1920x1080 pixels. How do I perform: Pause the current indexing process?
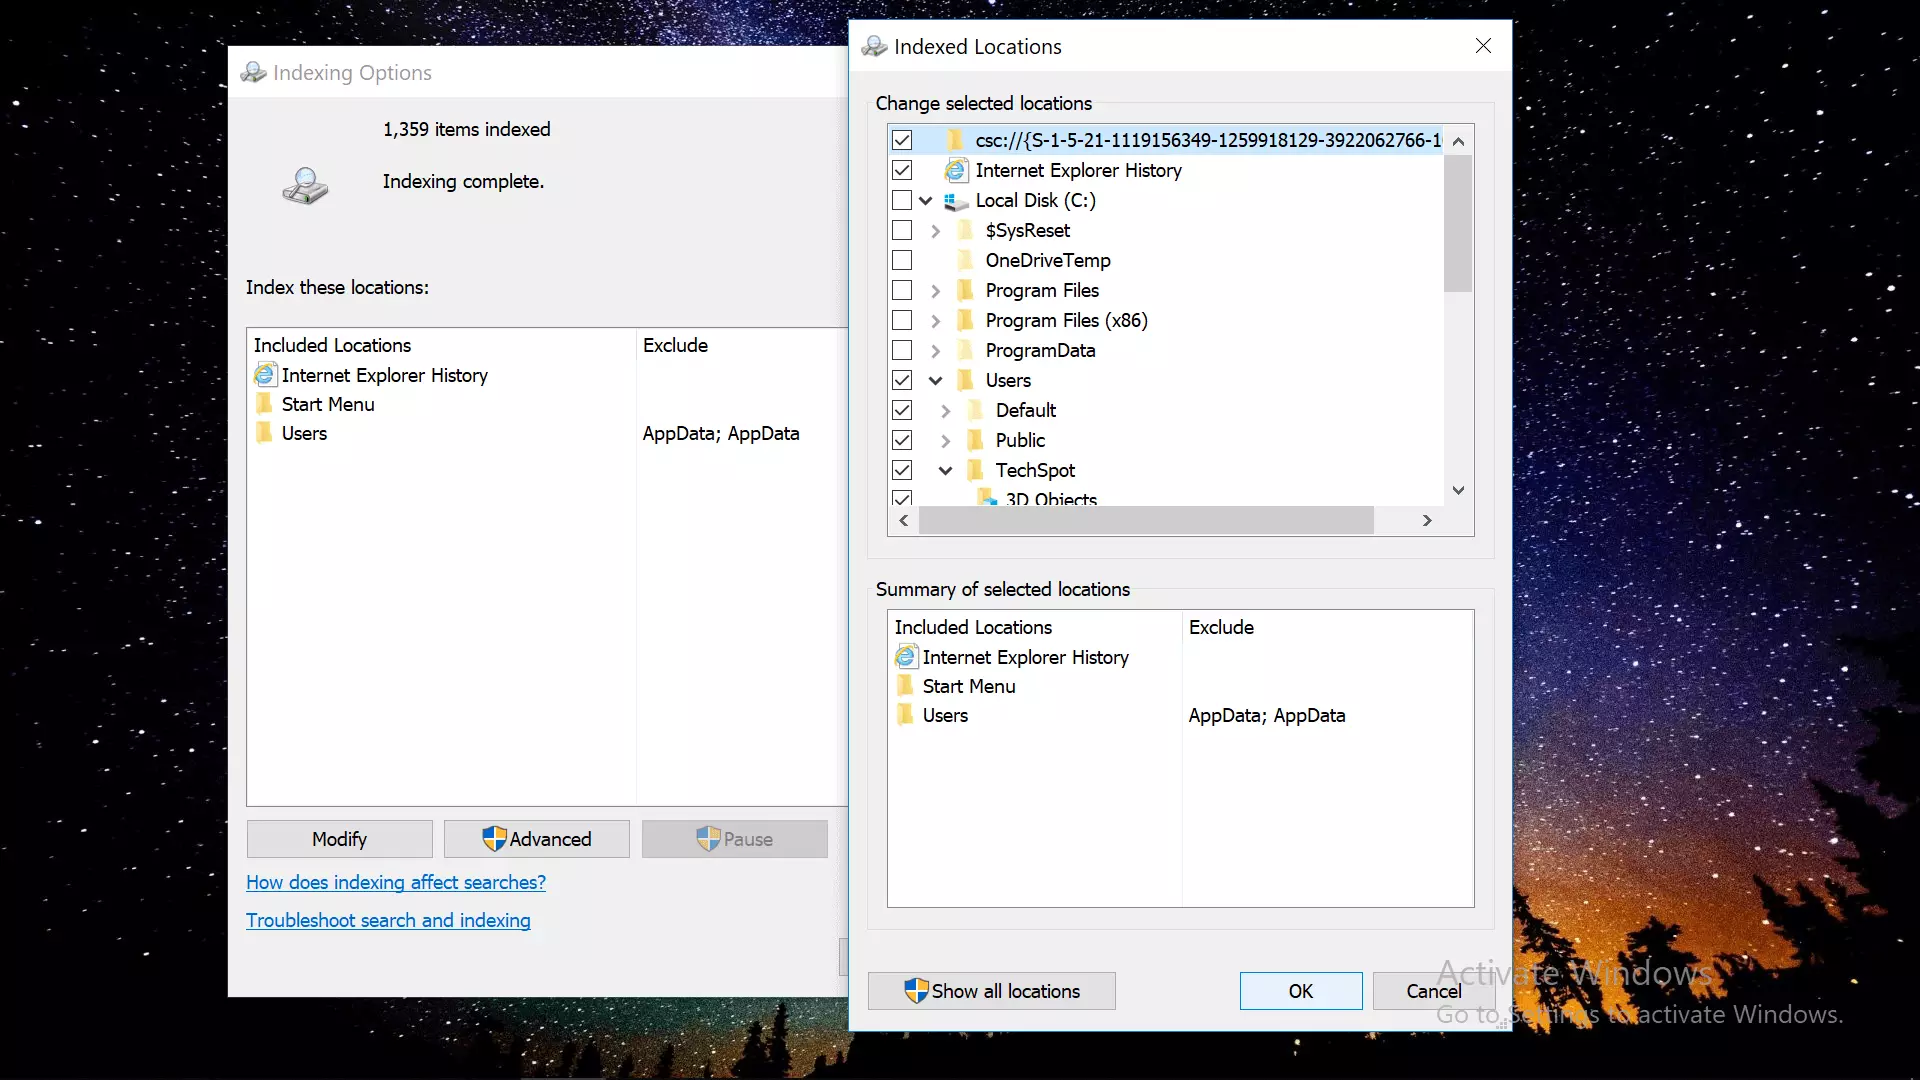pos(735,839)
